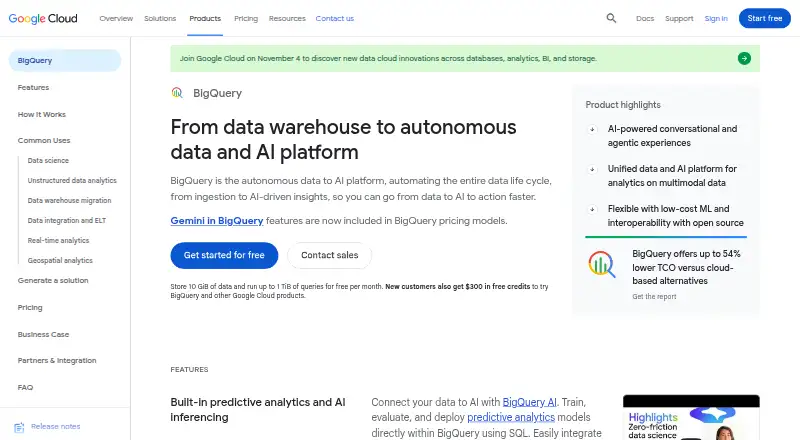Click the green arrow on announcement banner
Image resolution: width=800 pixels, height=440 pixels.
pos(744,59)
